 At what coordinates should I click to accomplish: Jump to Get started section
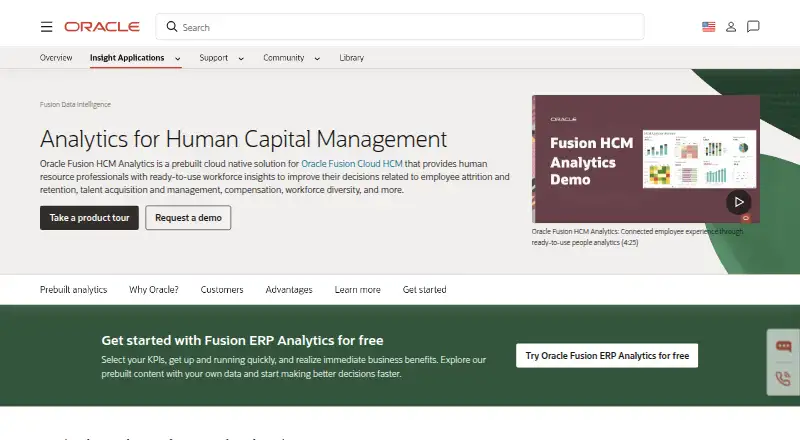pos(424,289)
